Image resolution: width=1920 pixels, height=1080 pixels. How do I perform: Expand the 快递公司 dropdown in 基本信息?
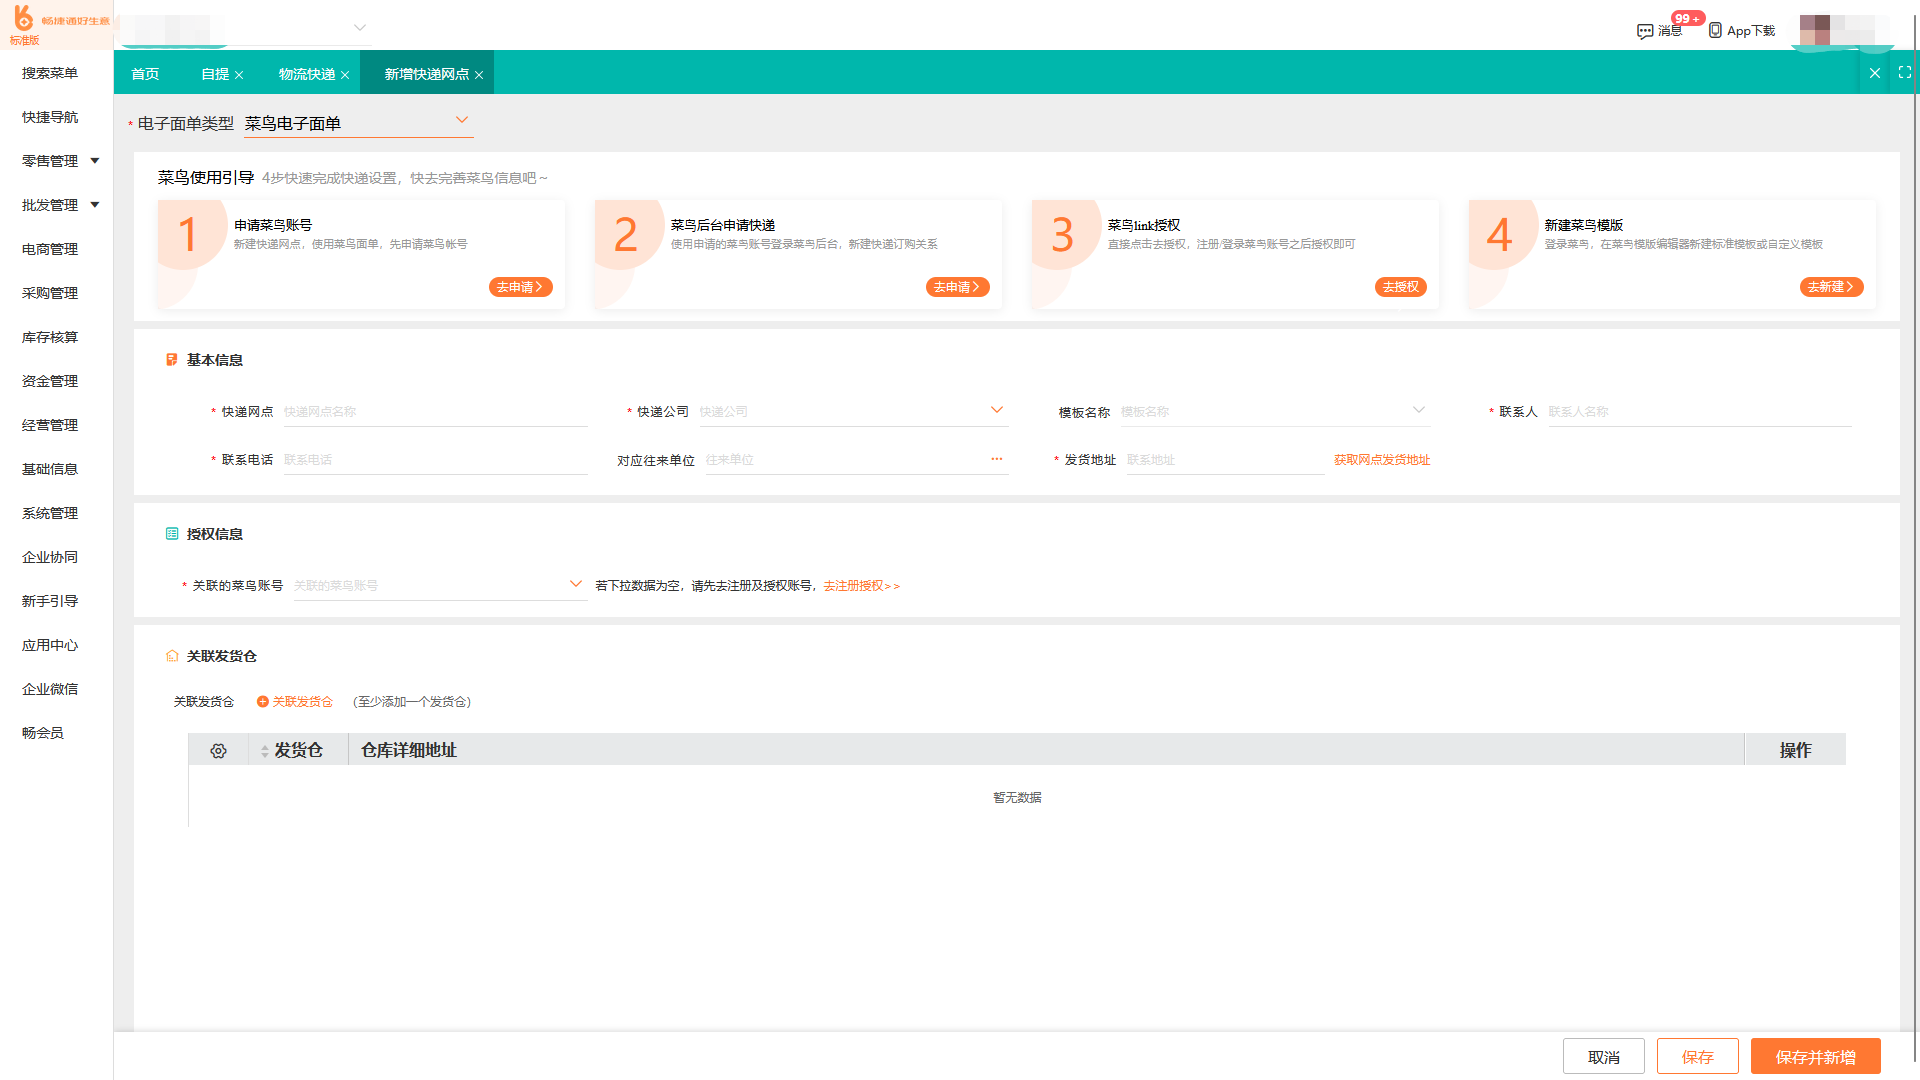tap(1000, 410)
